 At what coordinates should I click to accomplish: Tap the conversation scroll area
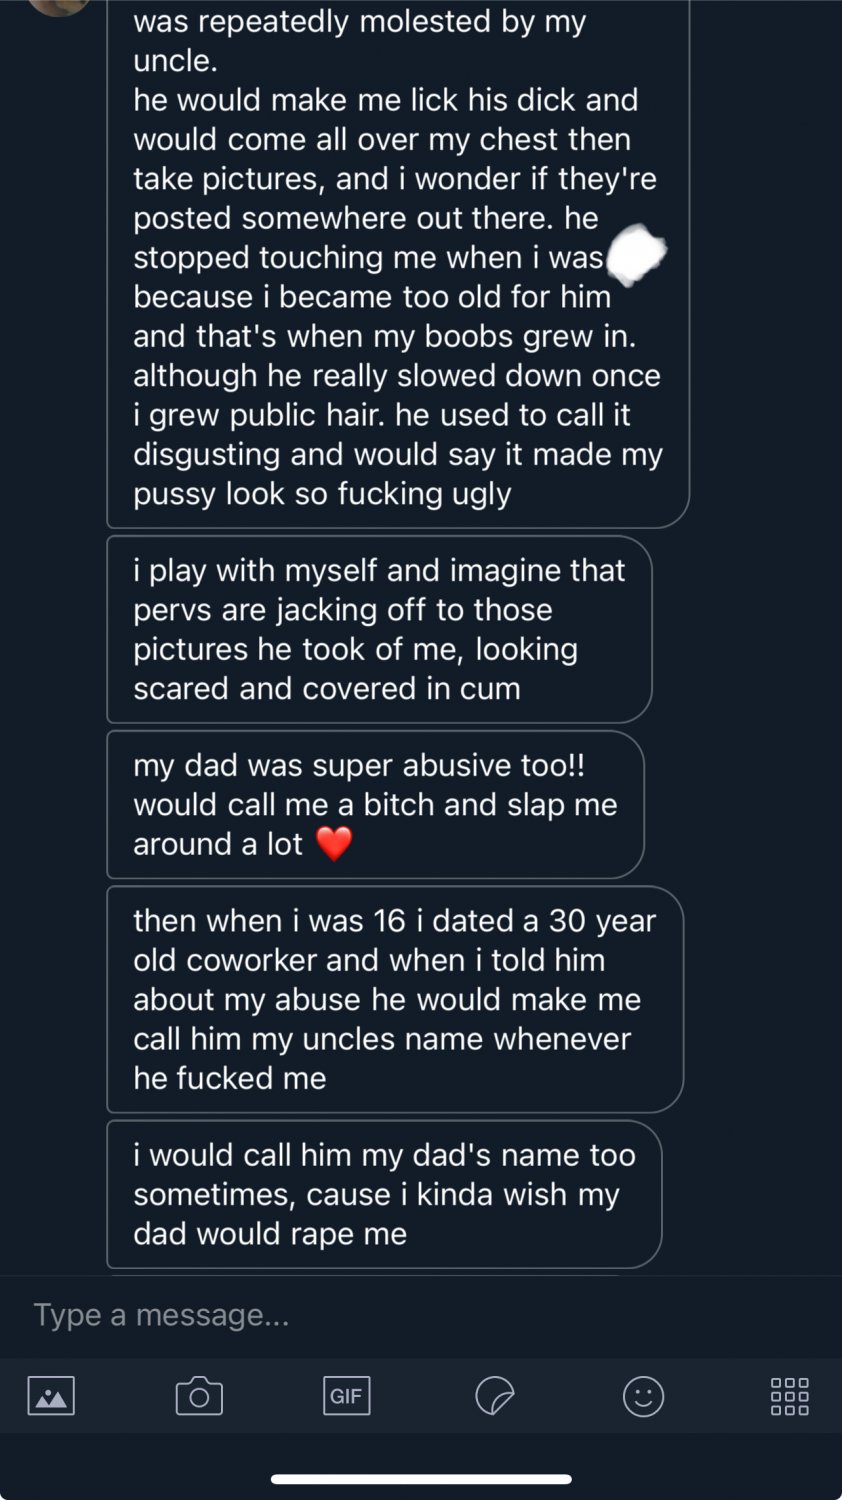click(420, 650)
